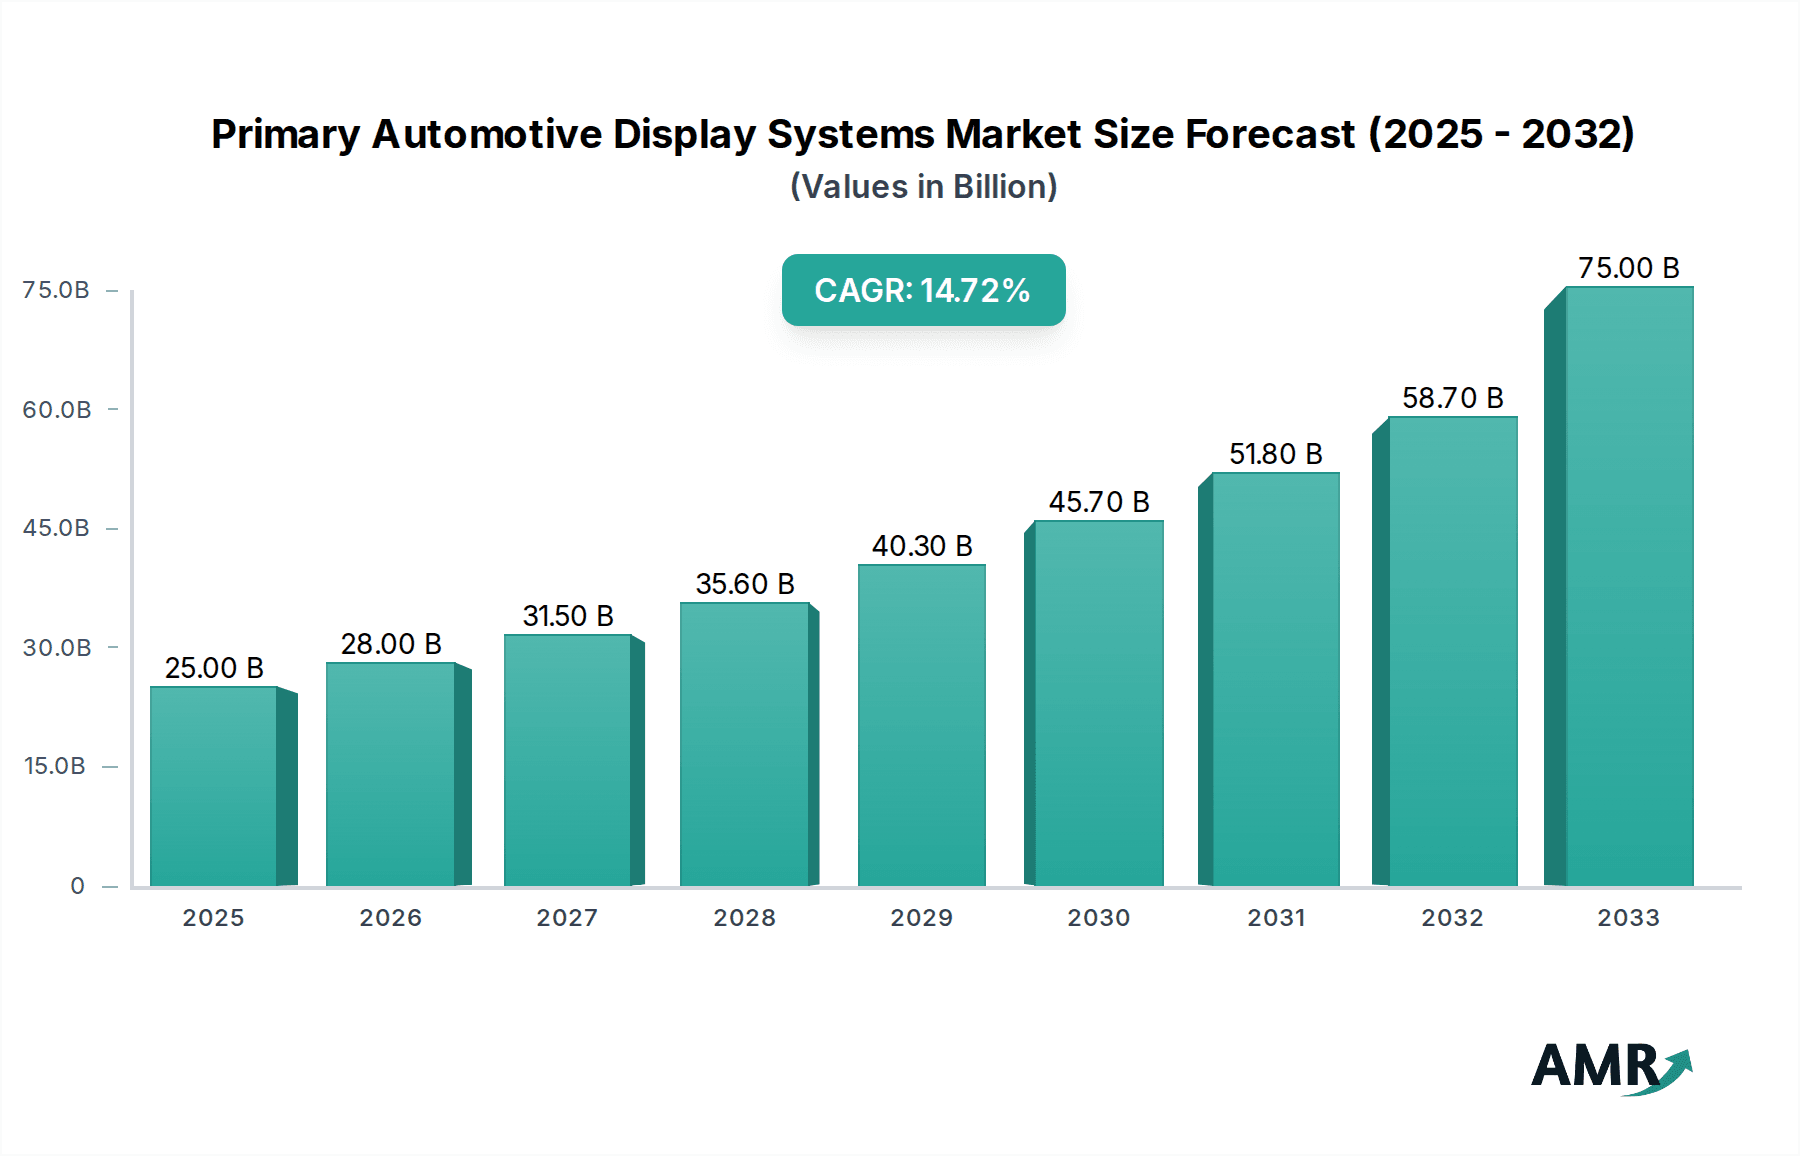Click the 2025 bar showing 25.00 B

[x=213, y=785]
